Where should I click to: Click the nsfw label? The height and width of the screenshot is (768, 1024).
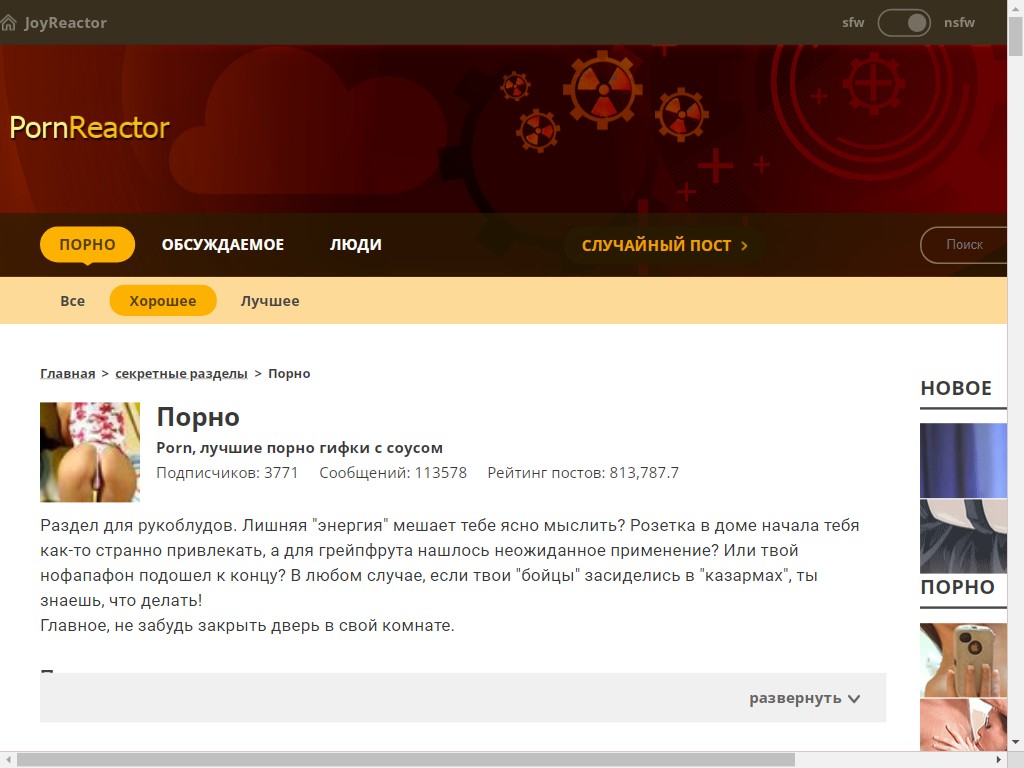959,23
